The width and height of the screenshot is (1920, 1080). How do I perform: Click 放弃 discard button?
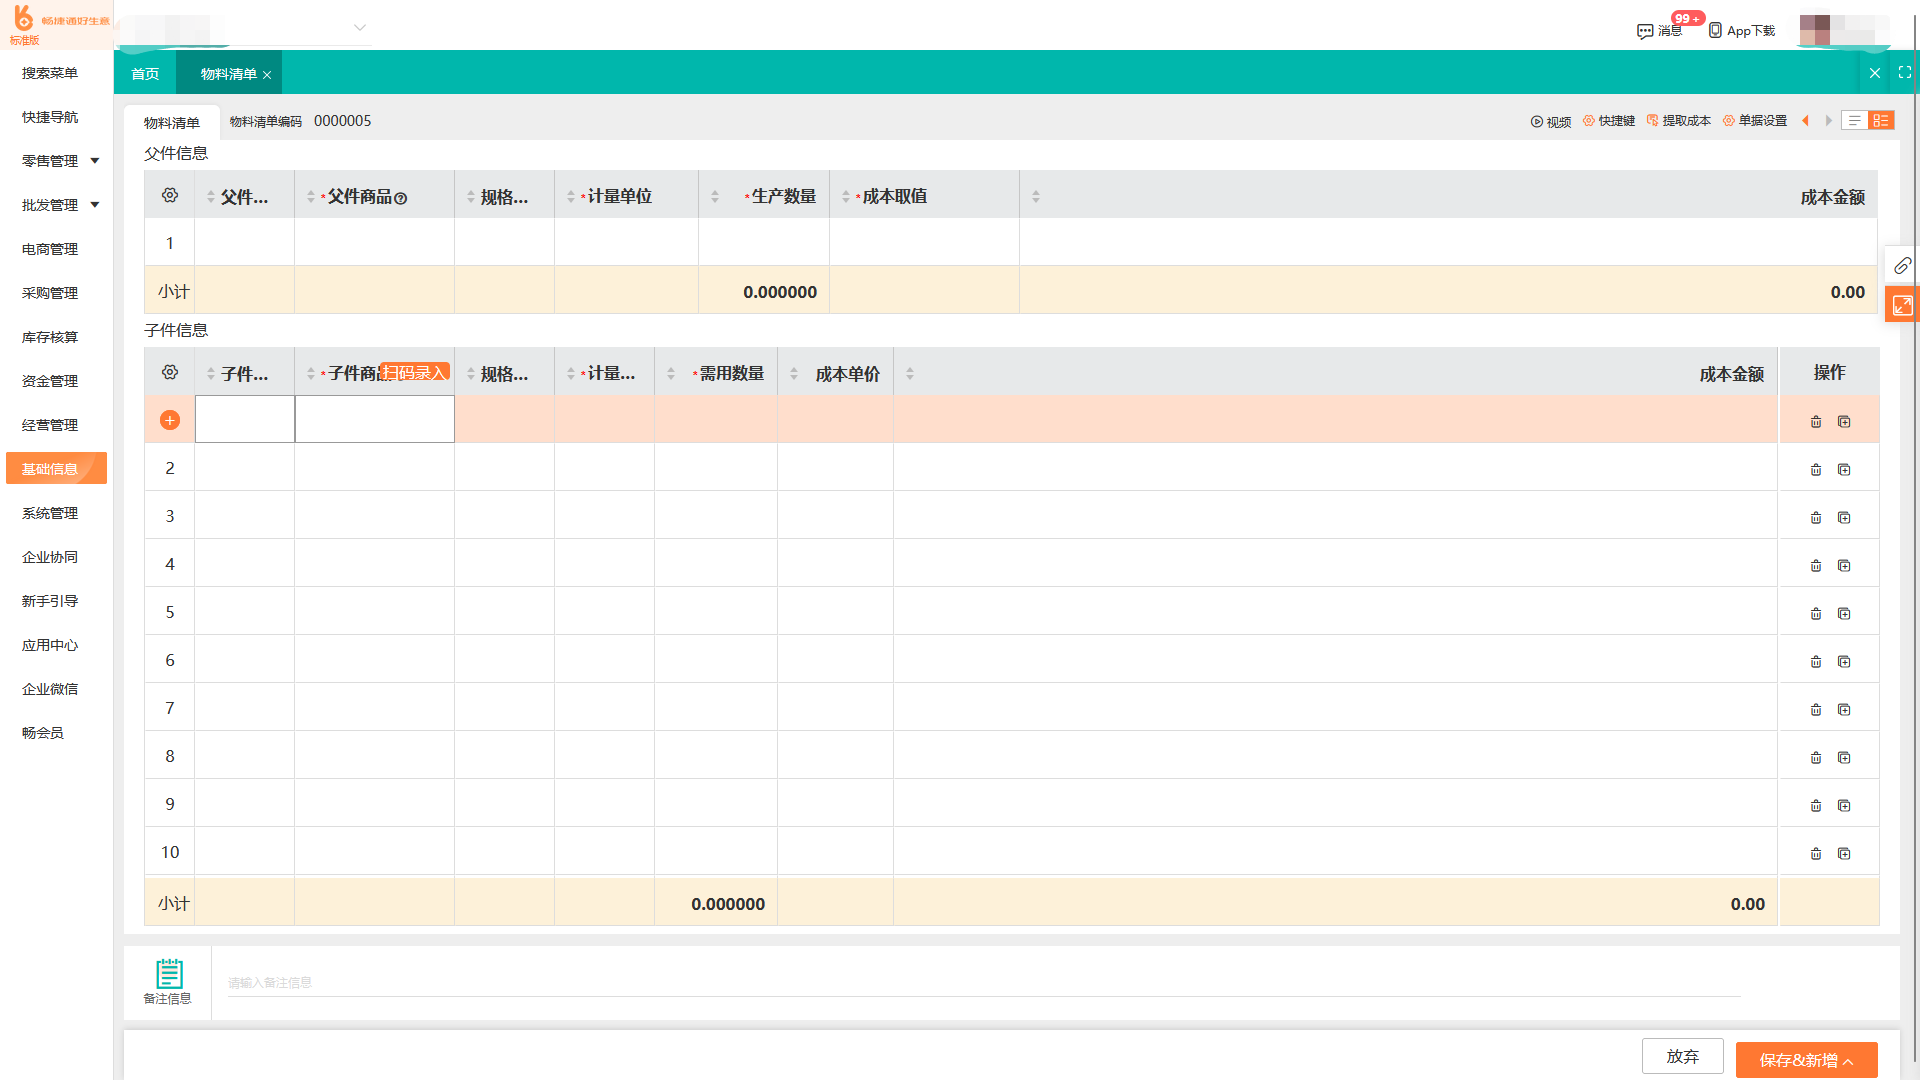tap(1684, 1056)
